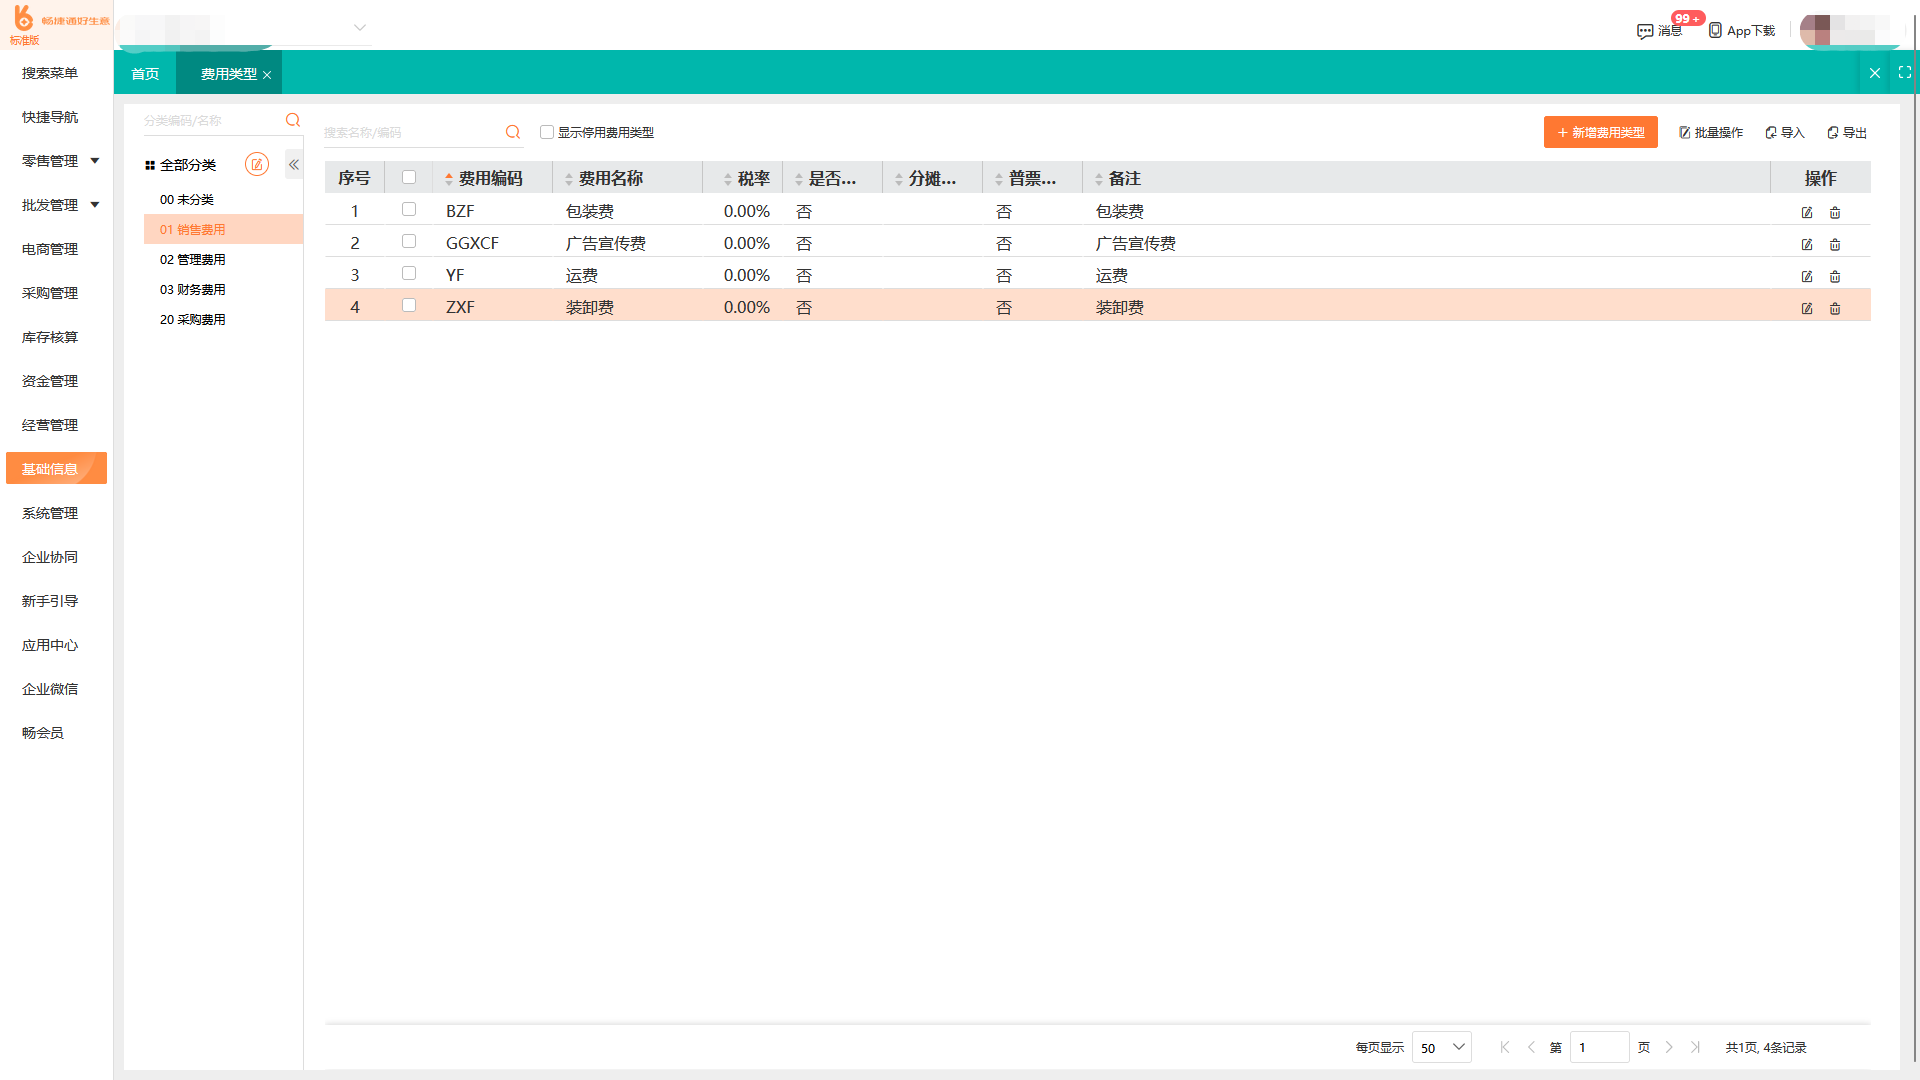Switch to 首页 tab

145,74
